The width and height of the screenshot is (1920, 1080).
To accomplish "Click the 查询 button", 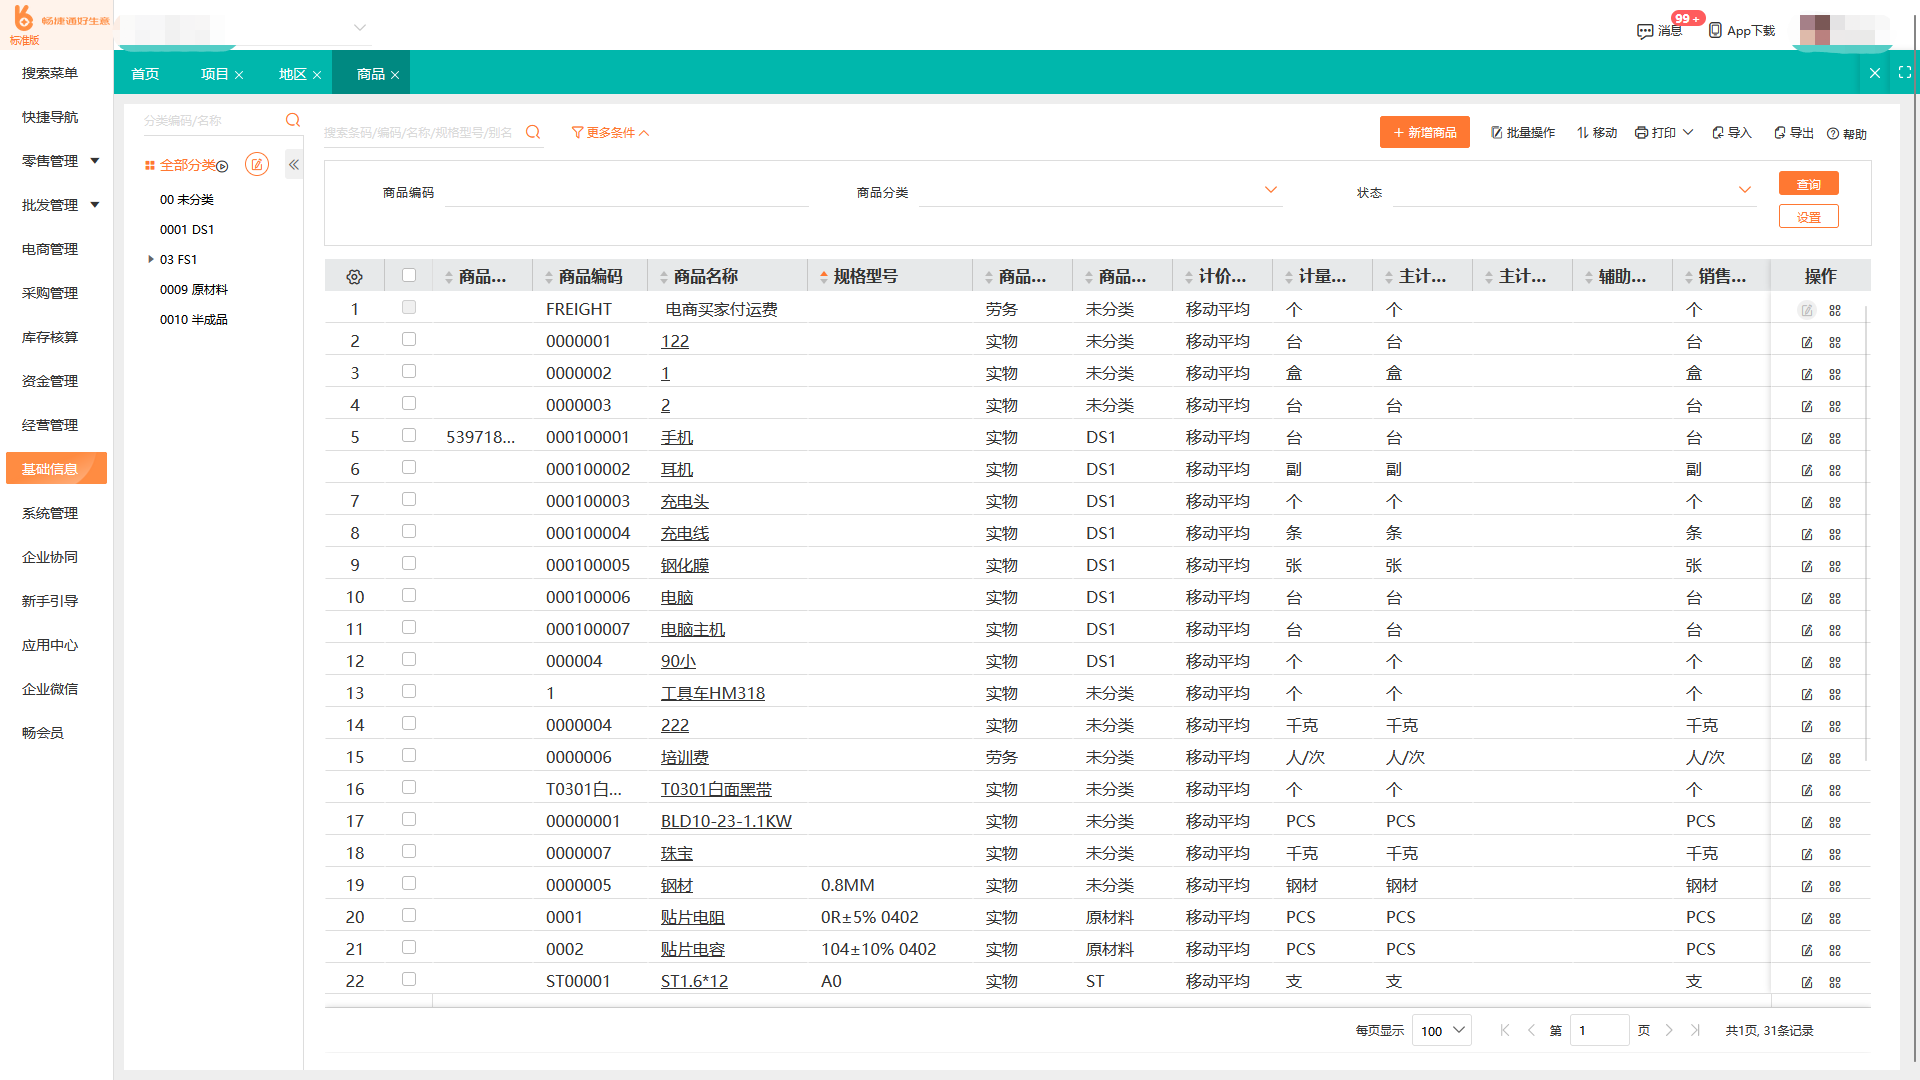I will coord(1808,183).
